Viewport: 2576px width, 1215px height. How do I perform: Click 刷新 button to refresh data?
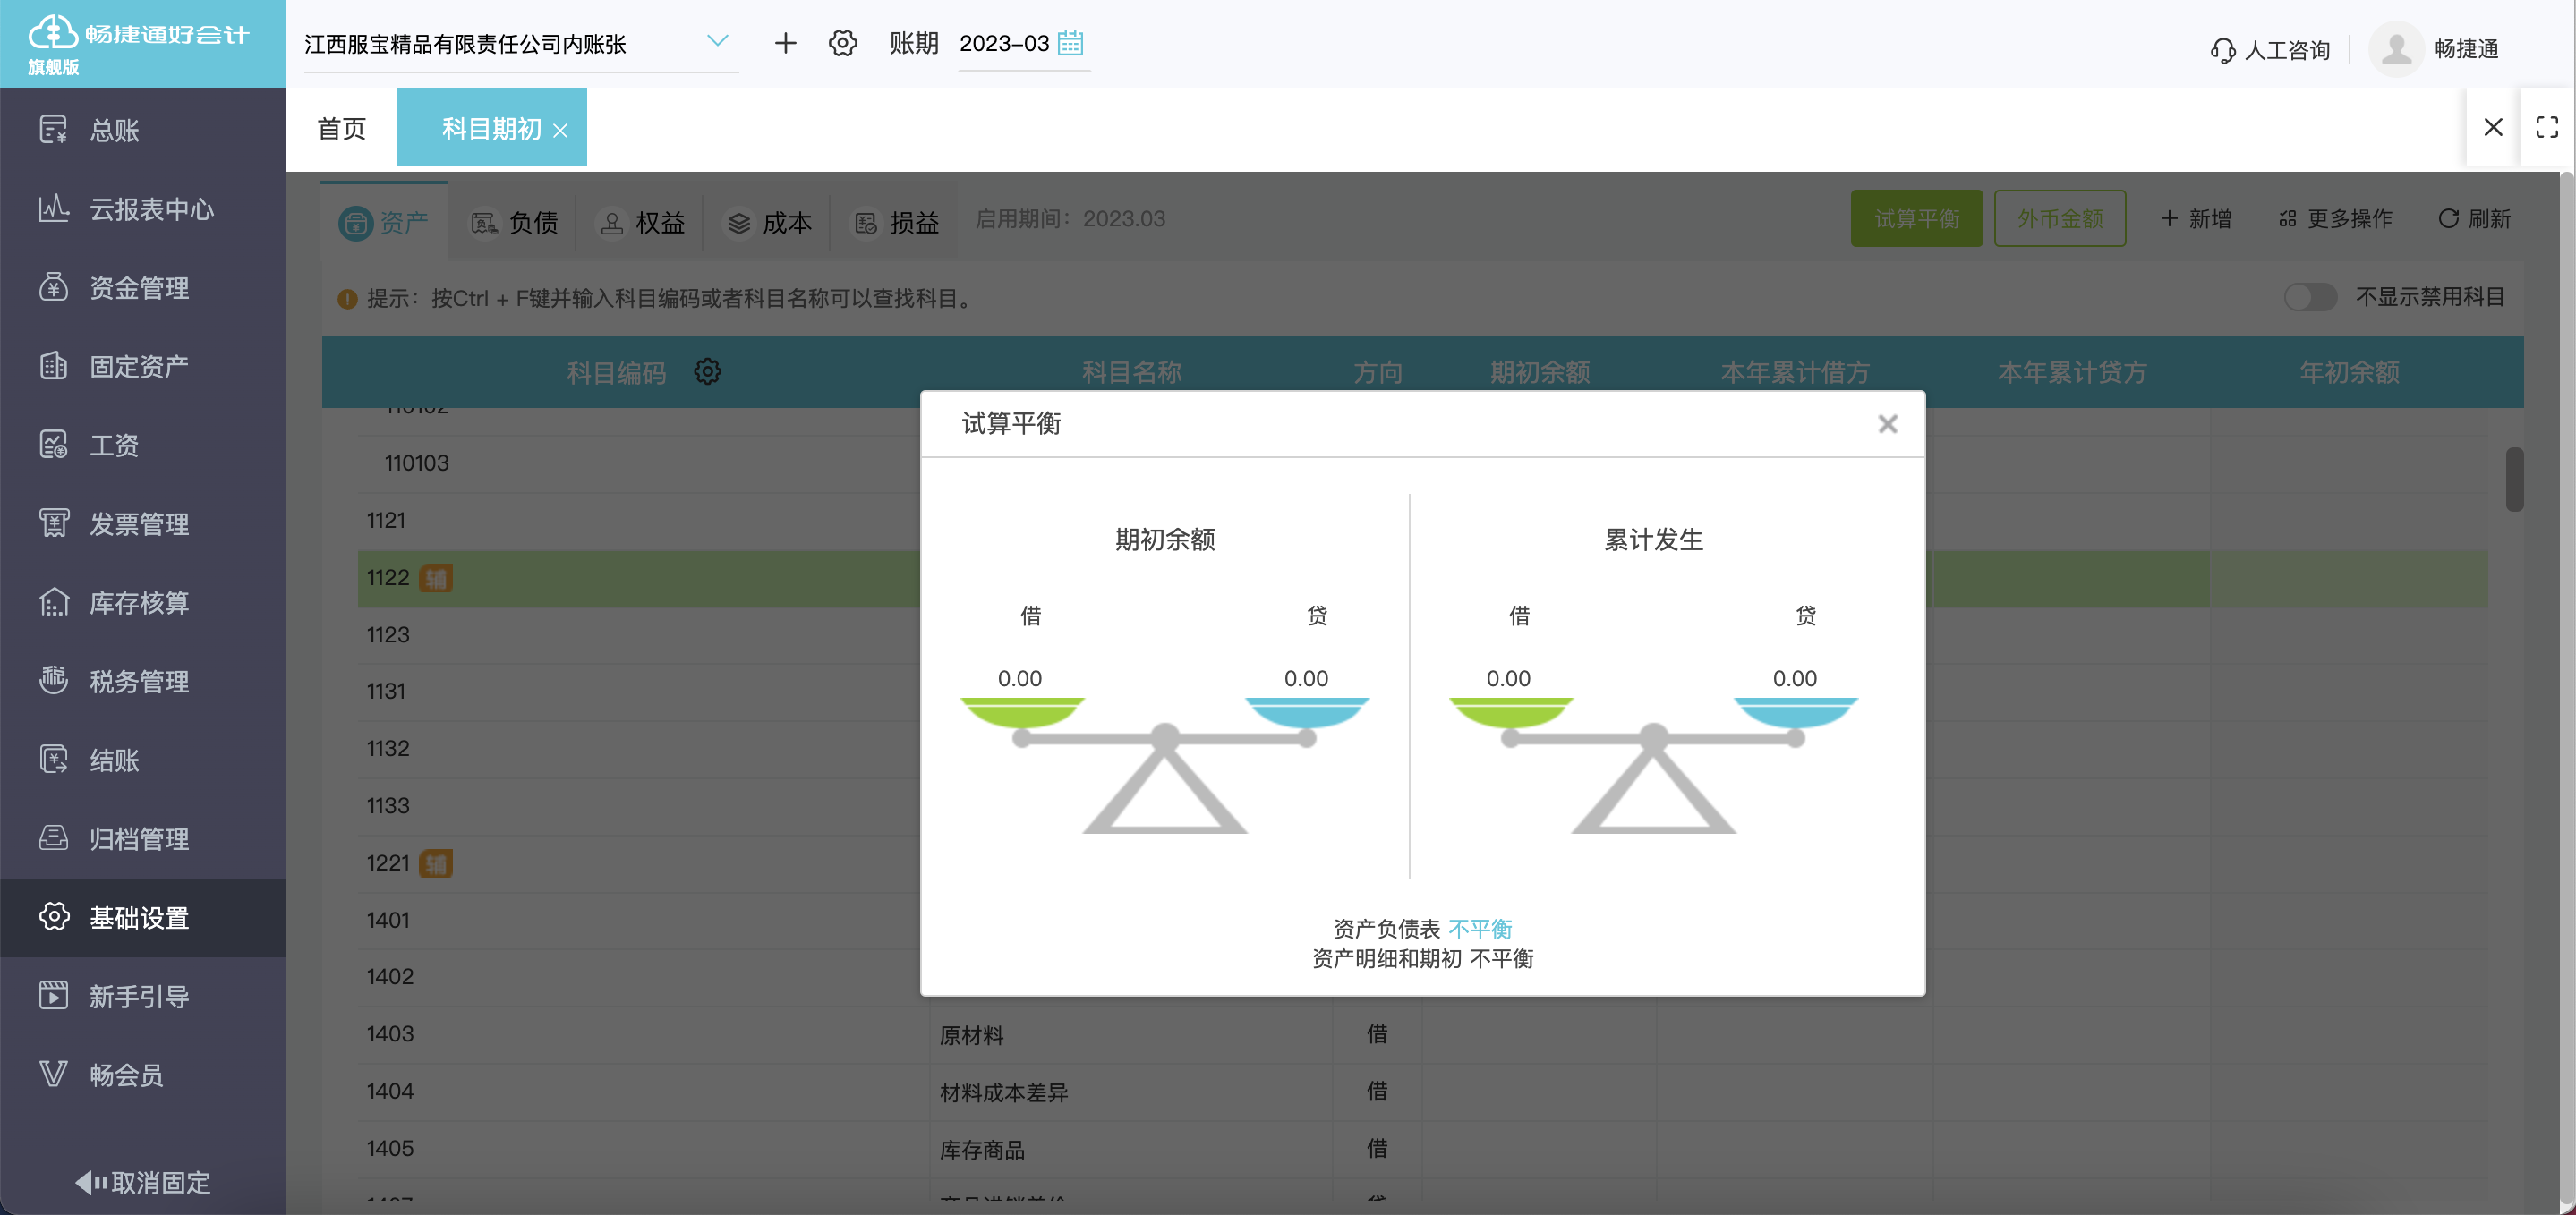(2479, 218)
